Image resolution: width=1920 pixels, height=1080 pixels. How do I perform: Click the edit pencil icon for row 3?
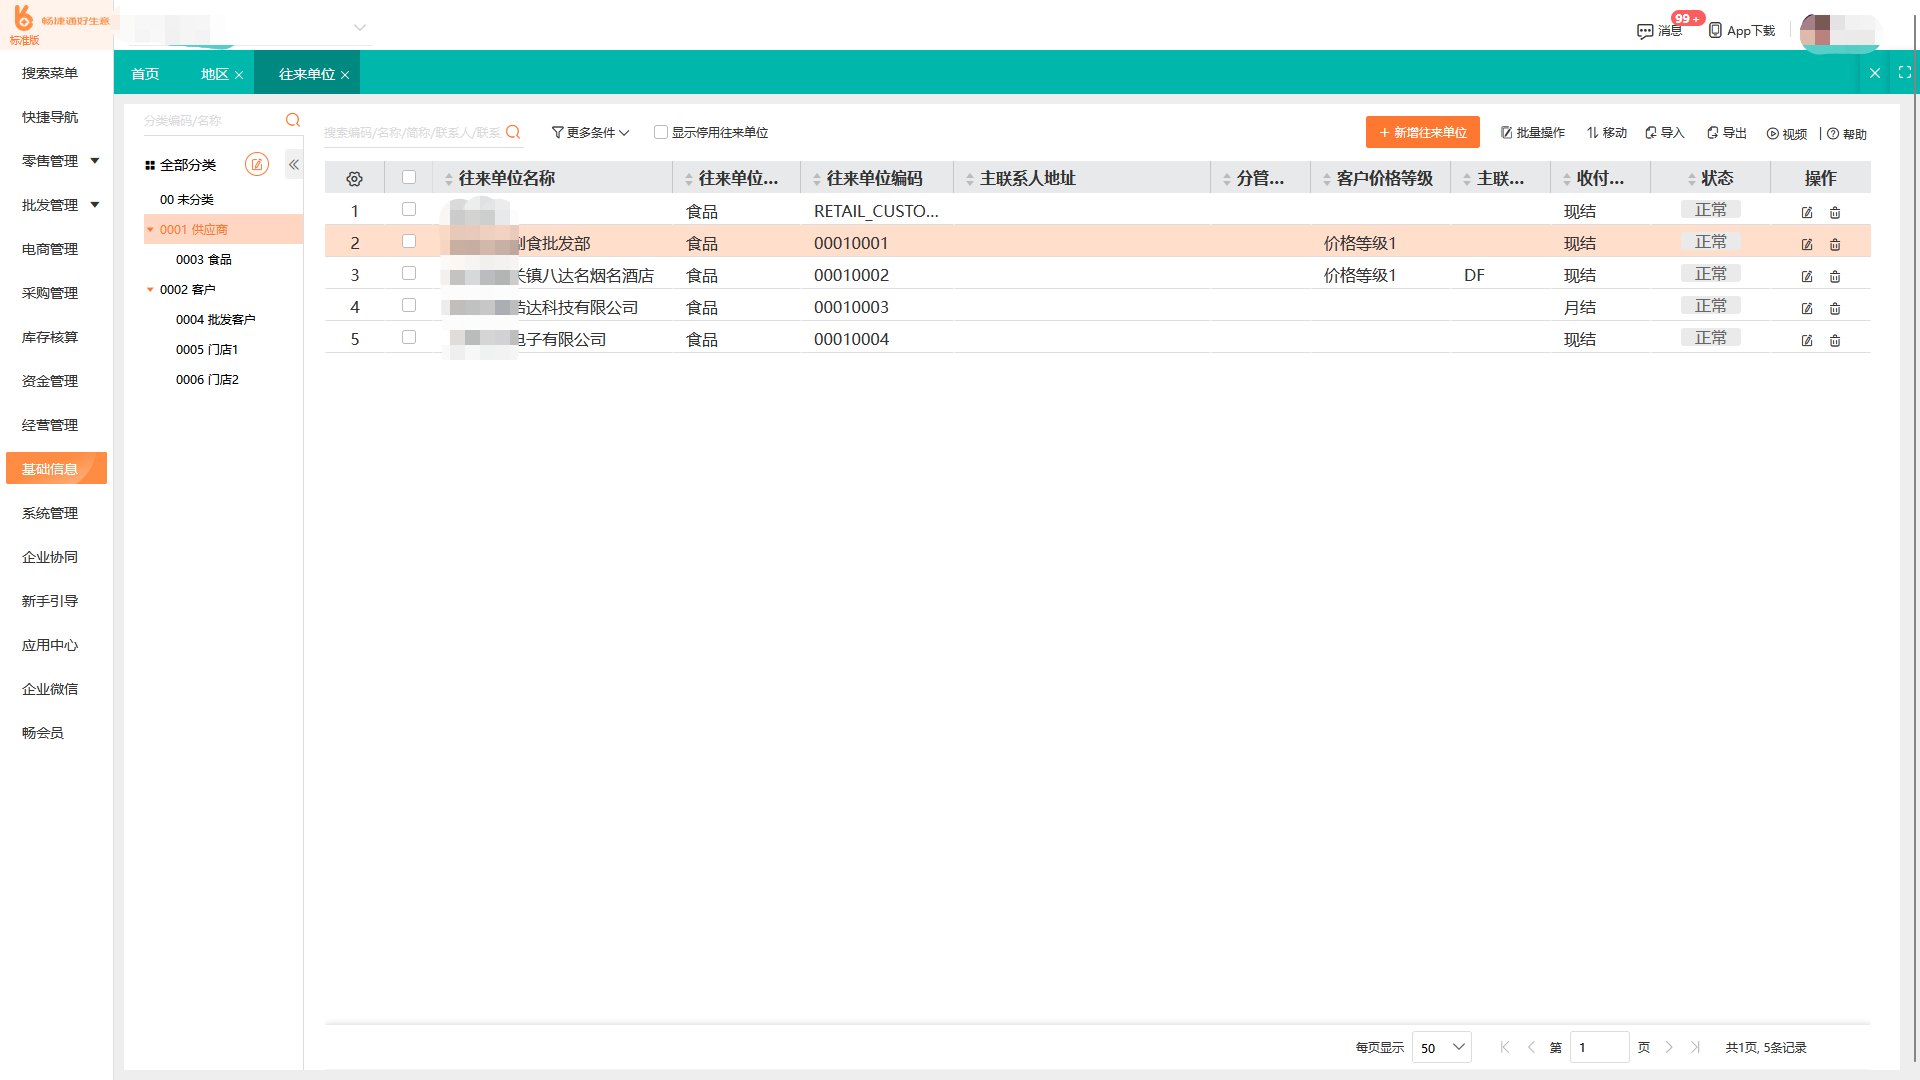(x=1807, y=274)
